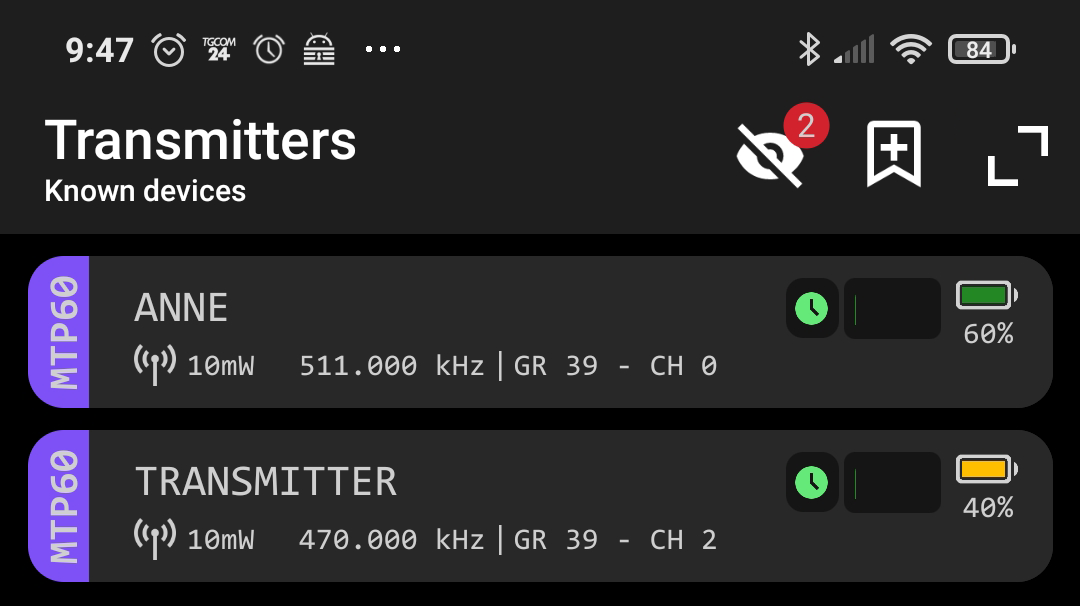Tap the bookmark-add icon in the header

892,155
